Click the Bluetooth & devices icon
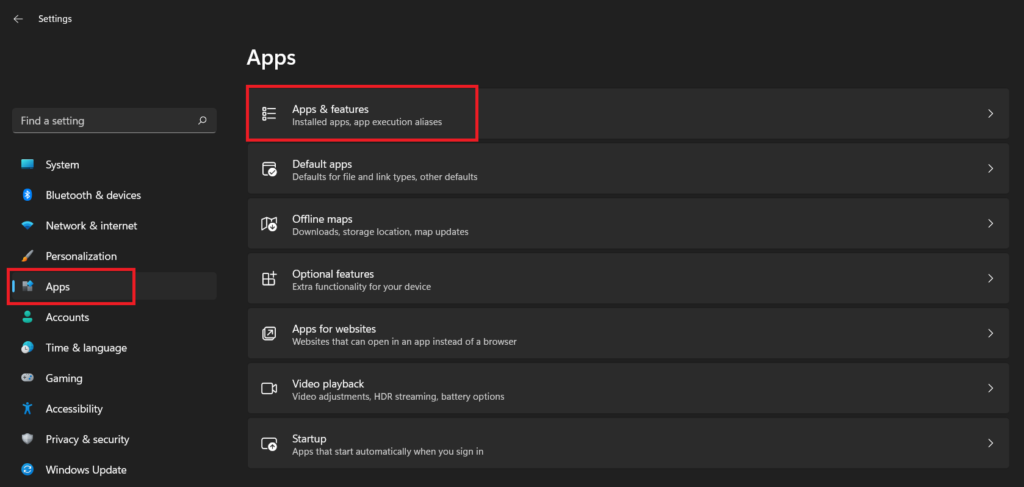Viewport: 1024px width, 487px height. click(27, 195)
